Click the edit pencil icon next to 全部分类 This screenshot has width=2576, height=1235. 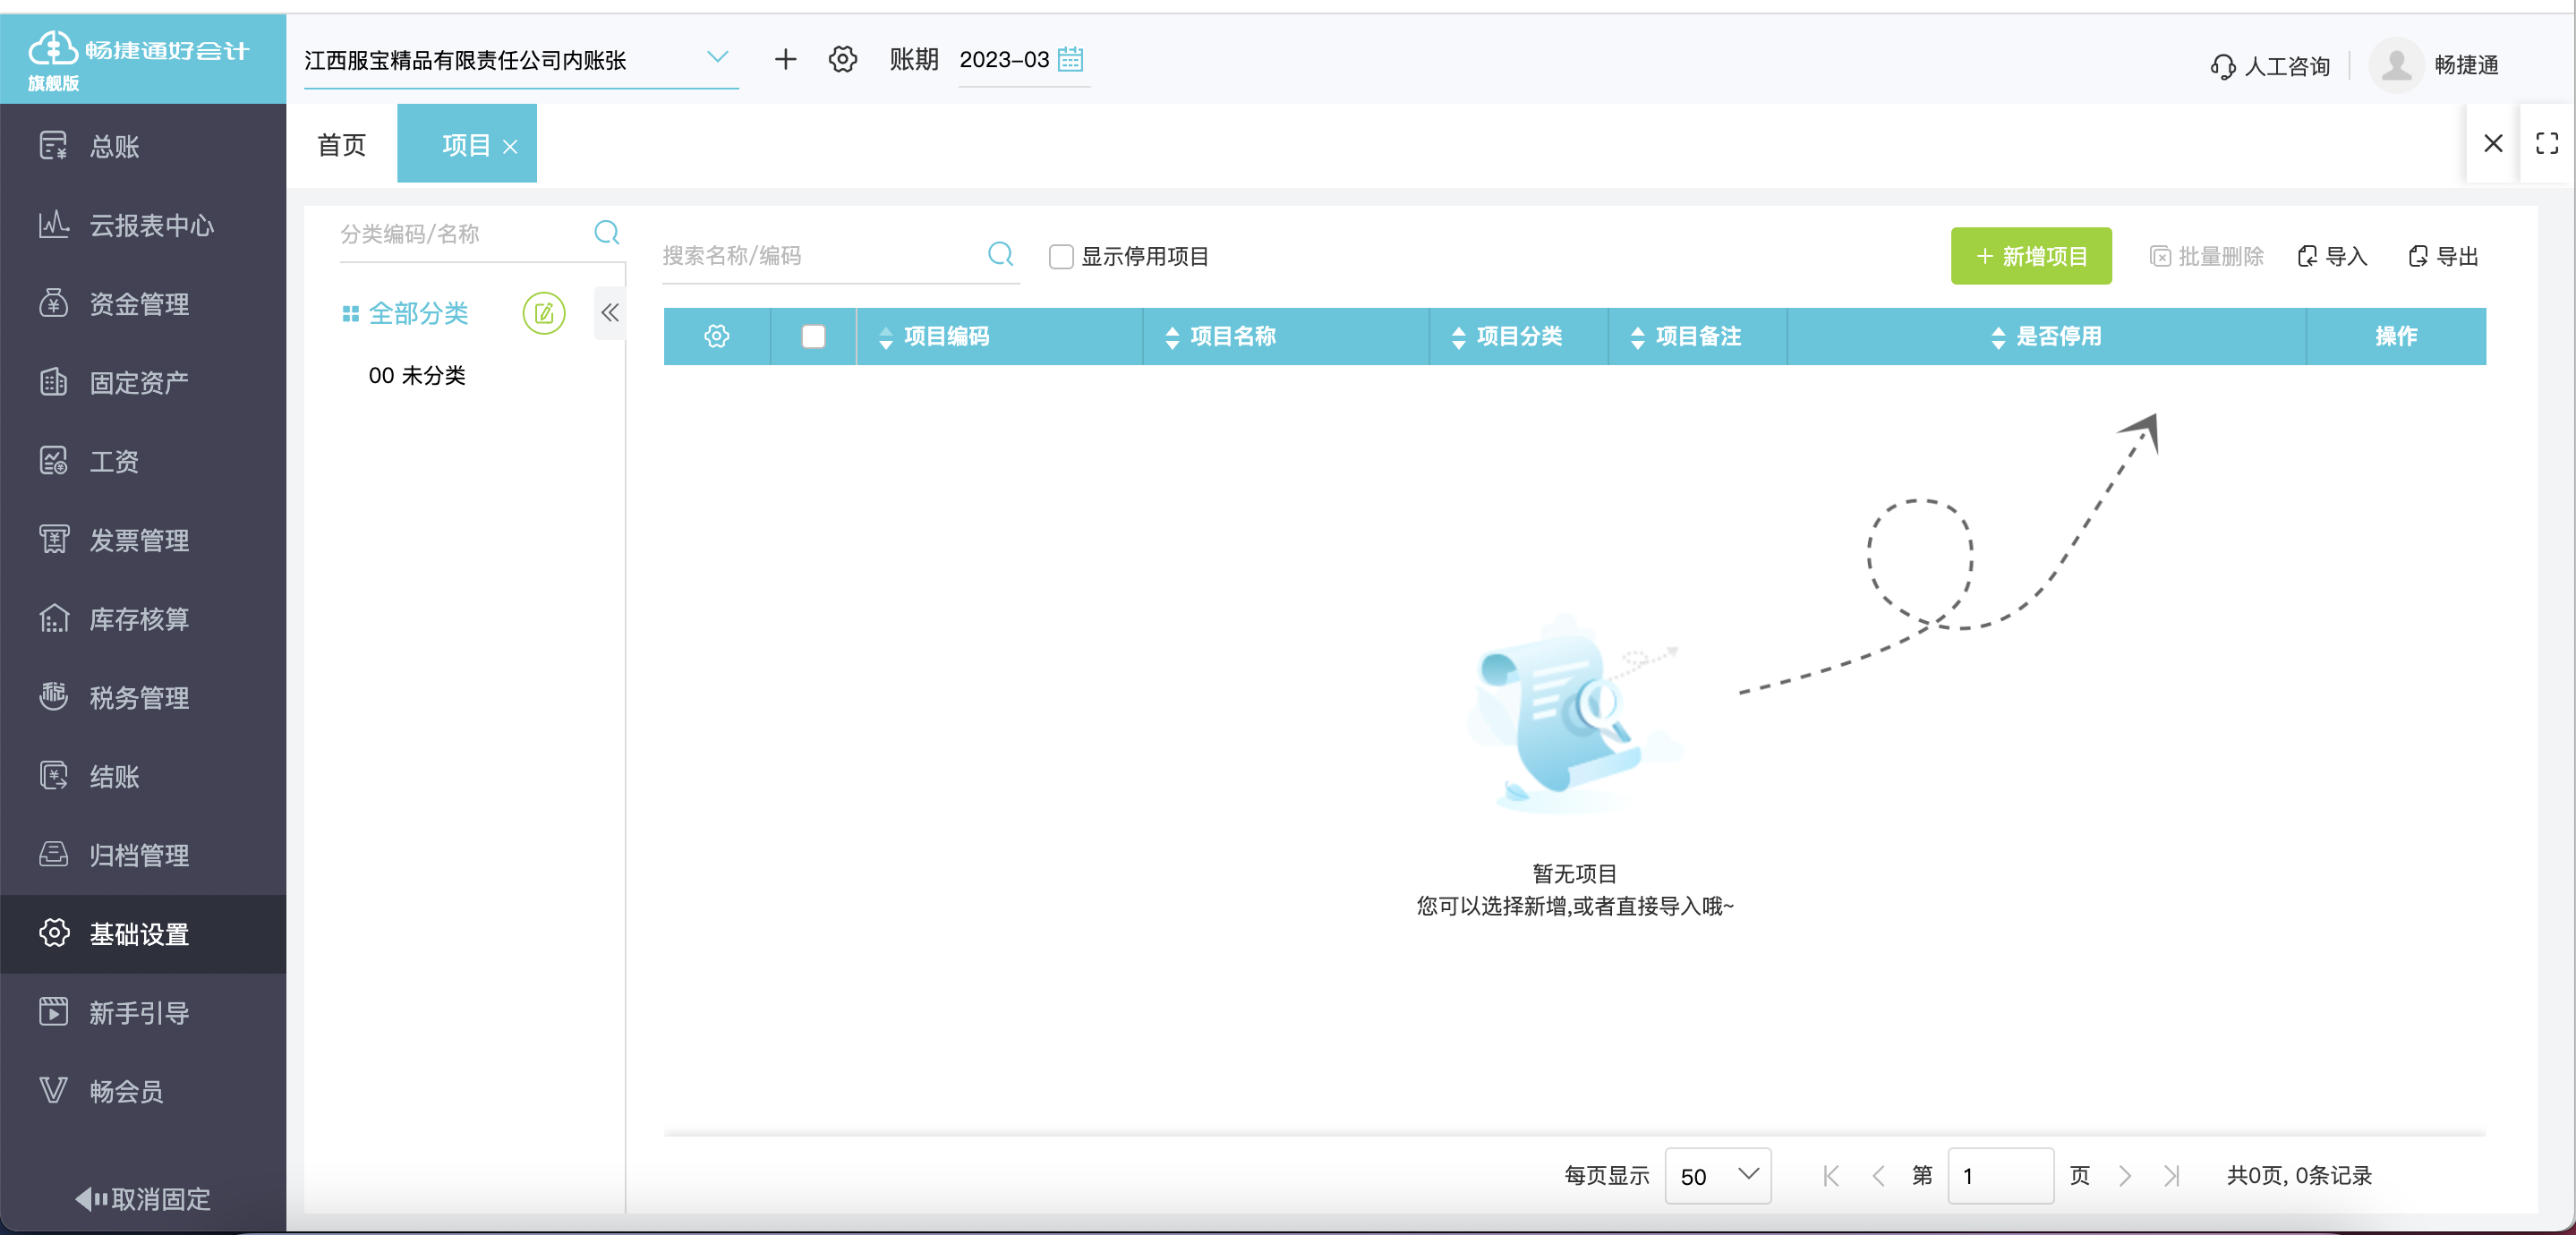point(544,315)
